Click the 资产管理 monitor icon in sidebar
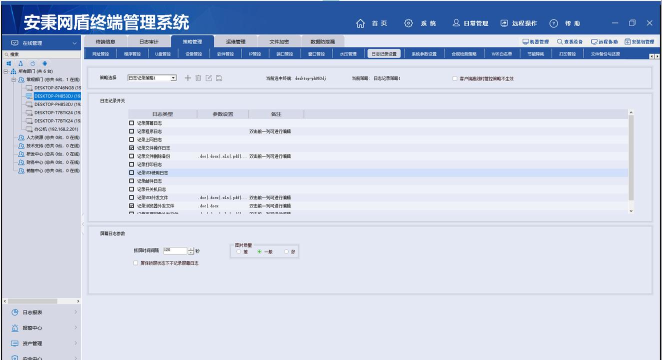Screen dimensions: 662x360 pyautogui.click(x=15, y=343)
